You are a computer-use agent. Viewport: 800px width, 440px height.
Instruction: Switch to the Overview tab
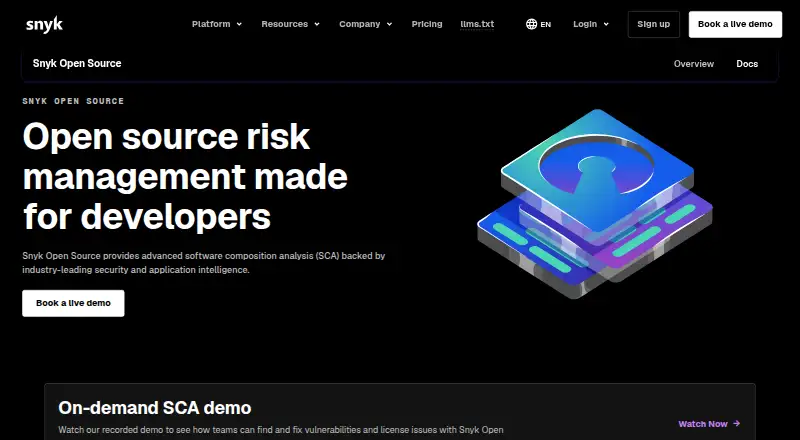tap(694, 64)
